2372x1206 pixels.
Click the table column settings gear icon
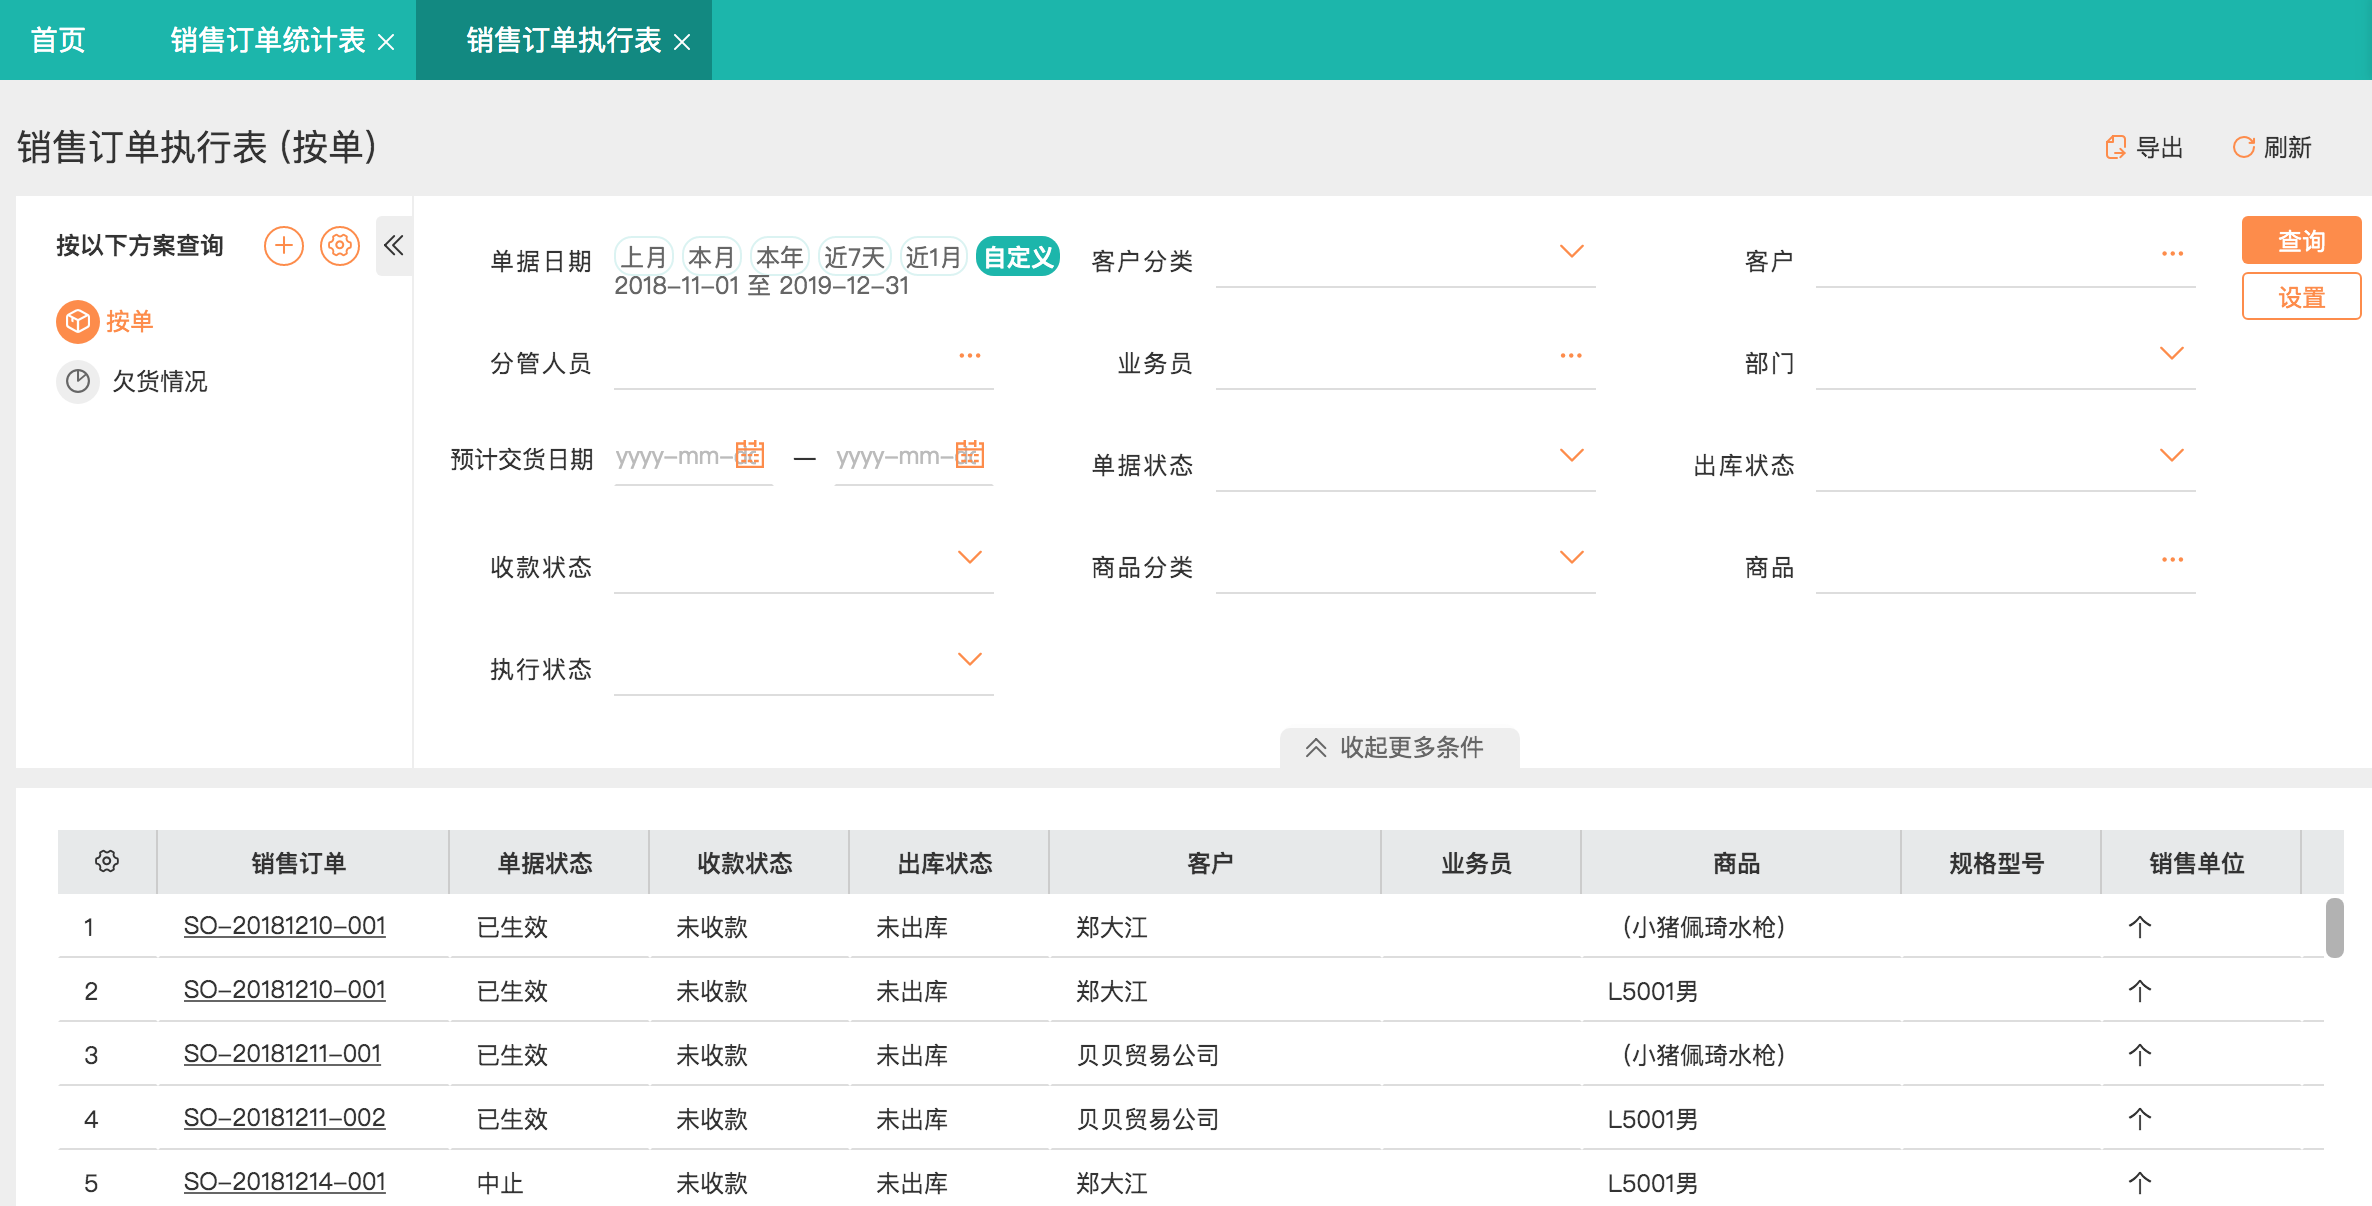(106, 860)
